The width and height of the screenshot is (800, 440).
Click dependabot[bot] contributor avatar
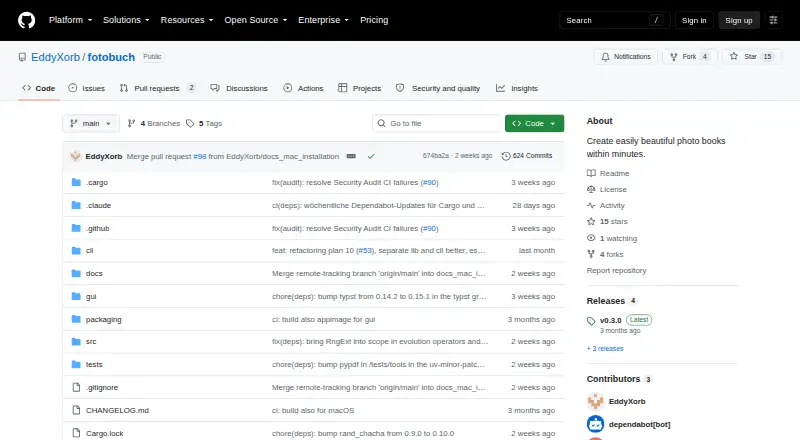pyautogui.click(x=595, y=424)
